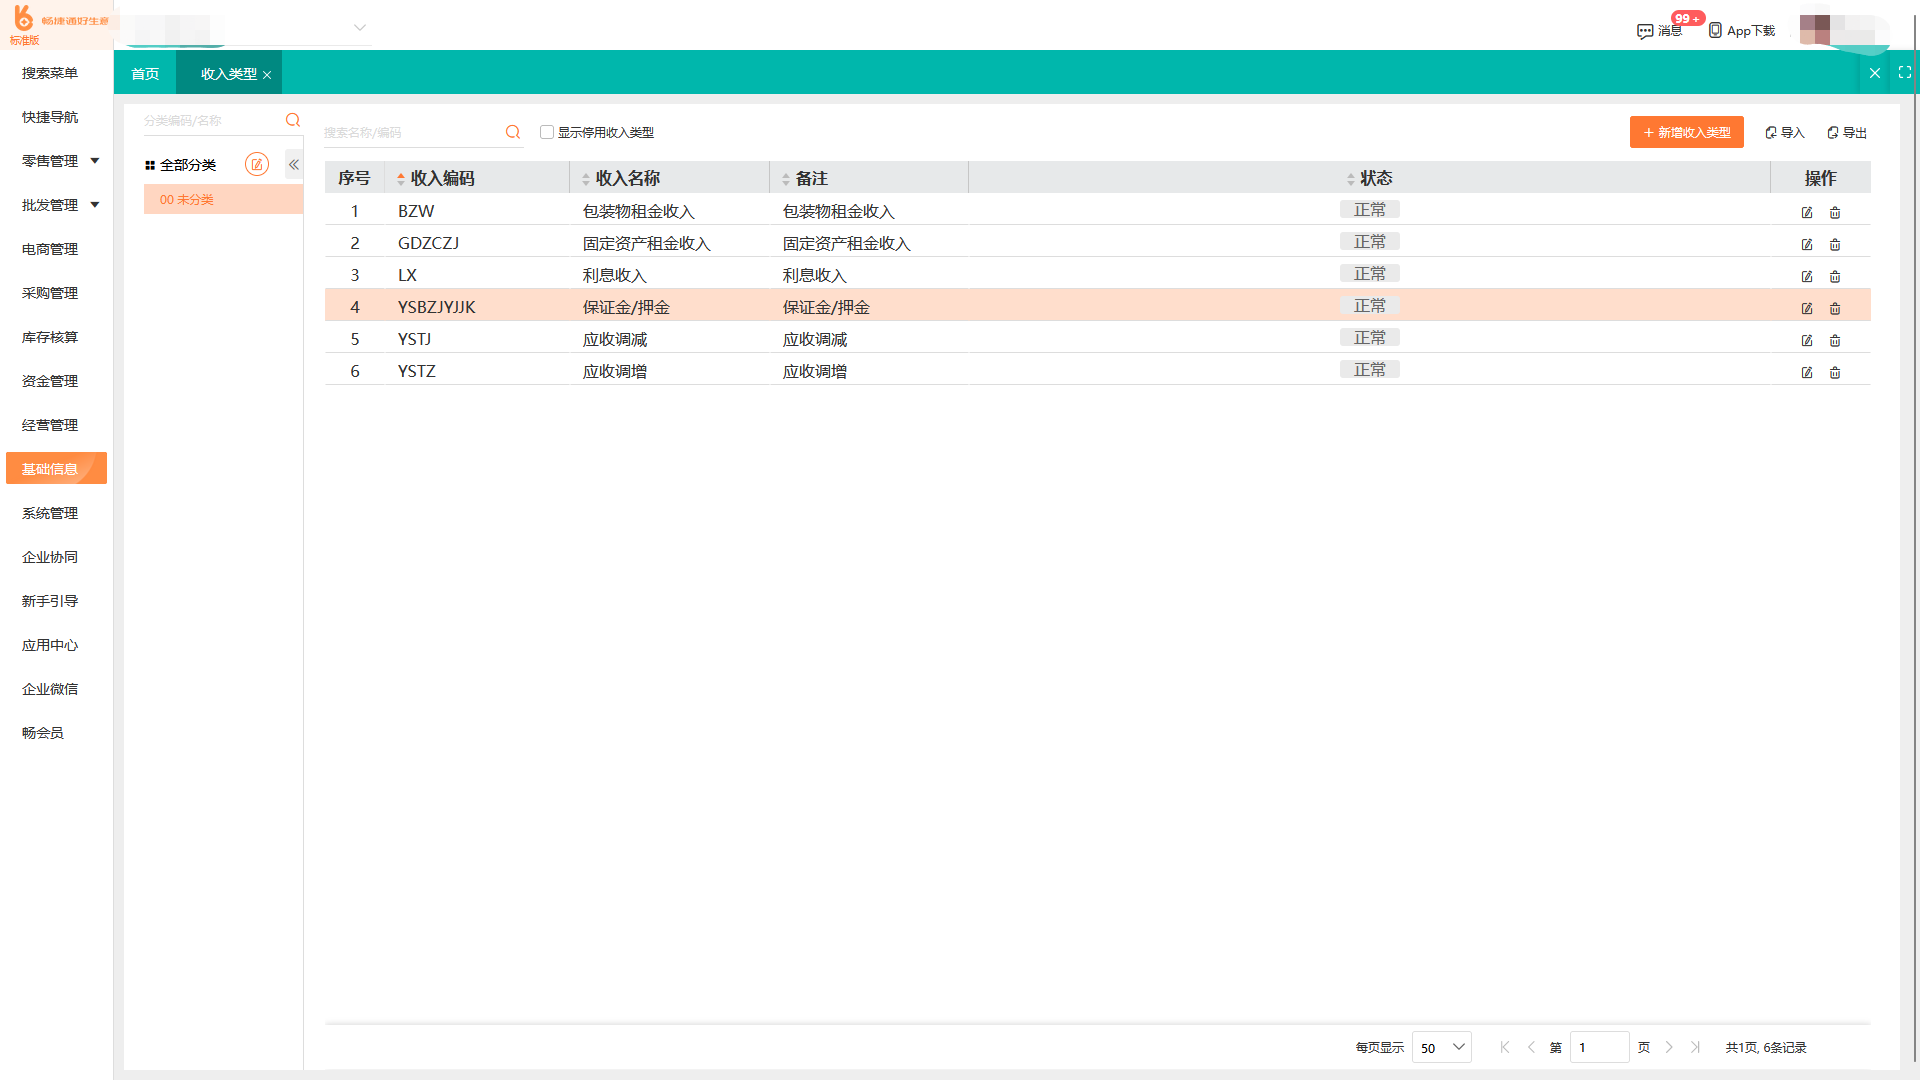This screenshot has width=1920, height=1080.
Task: Click the delete icon for YSTZ row
Action: point(1834,371)
